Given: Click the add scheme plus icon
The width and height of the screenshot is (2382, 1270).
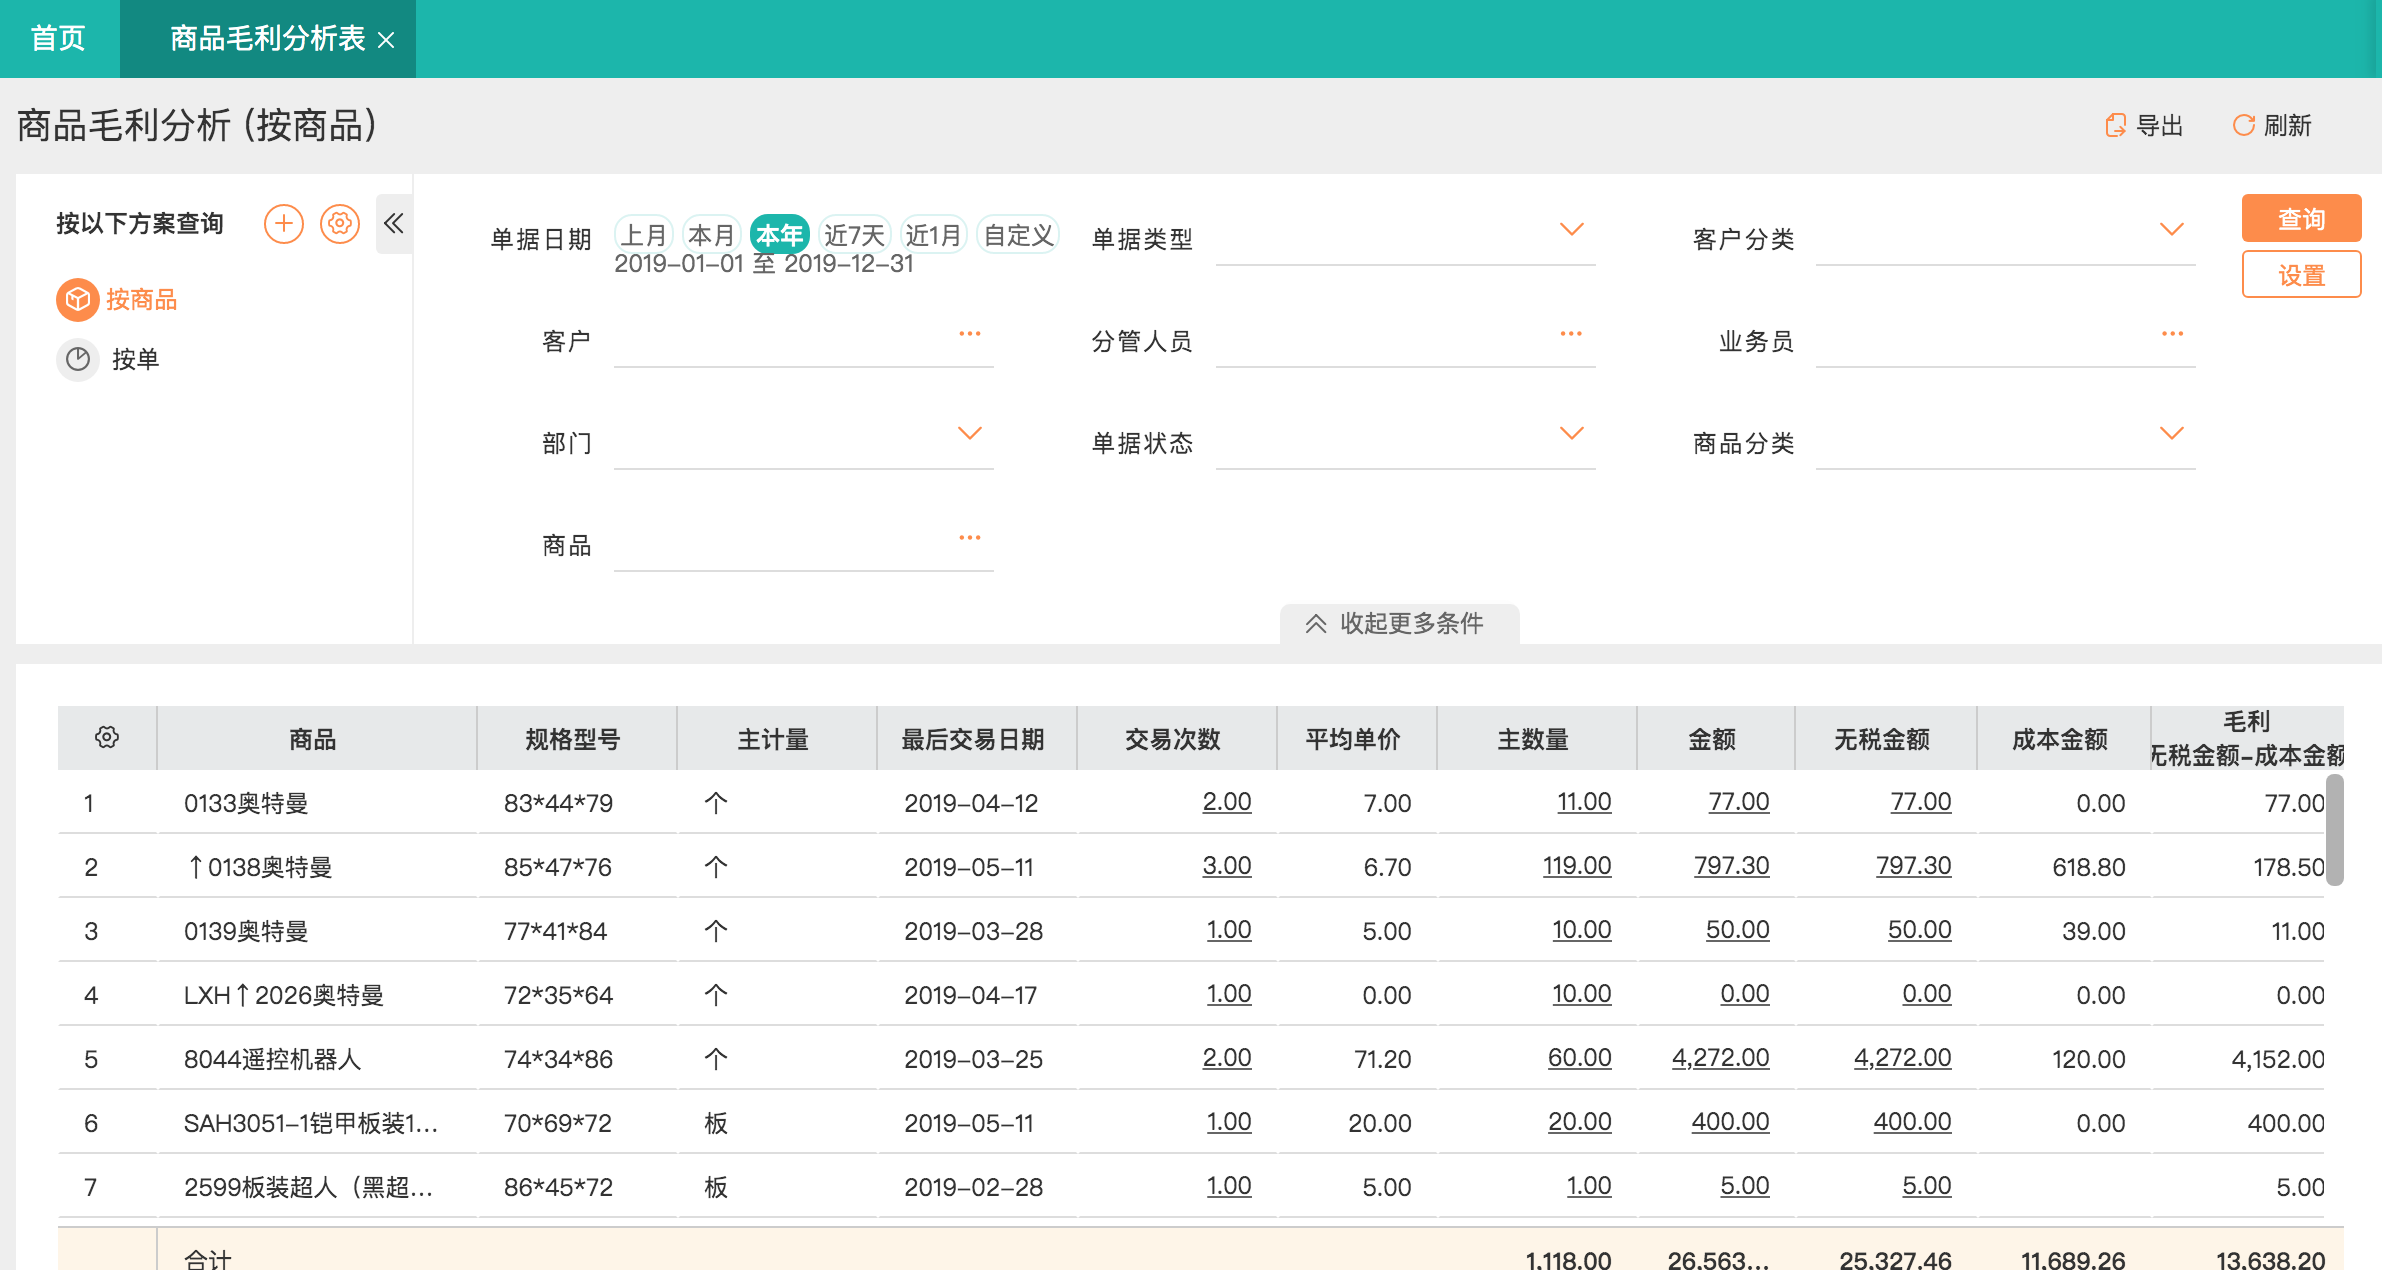Looking at the screenshot, I should [285, 221].
